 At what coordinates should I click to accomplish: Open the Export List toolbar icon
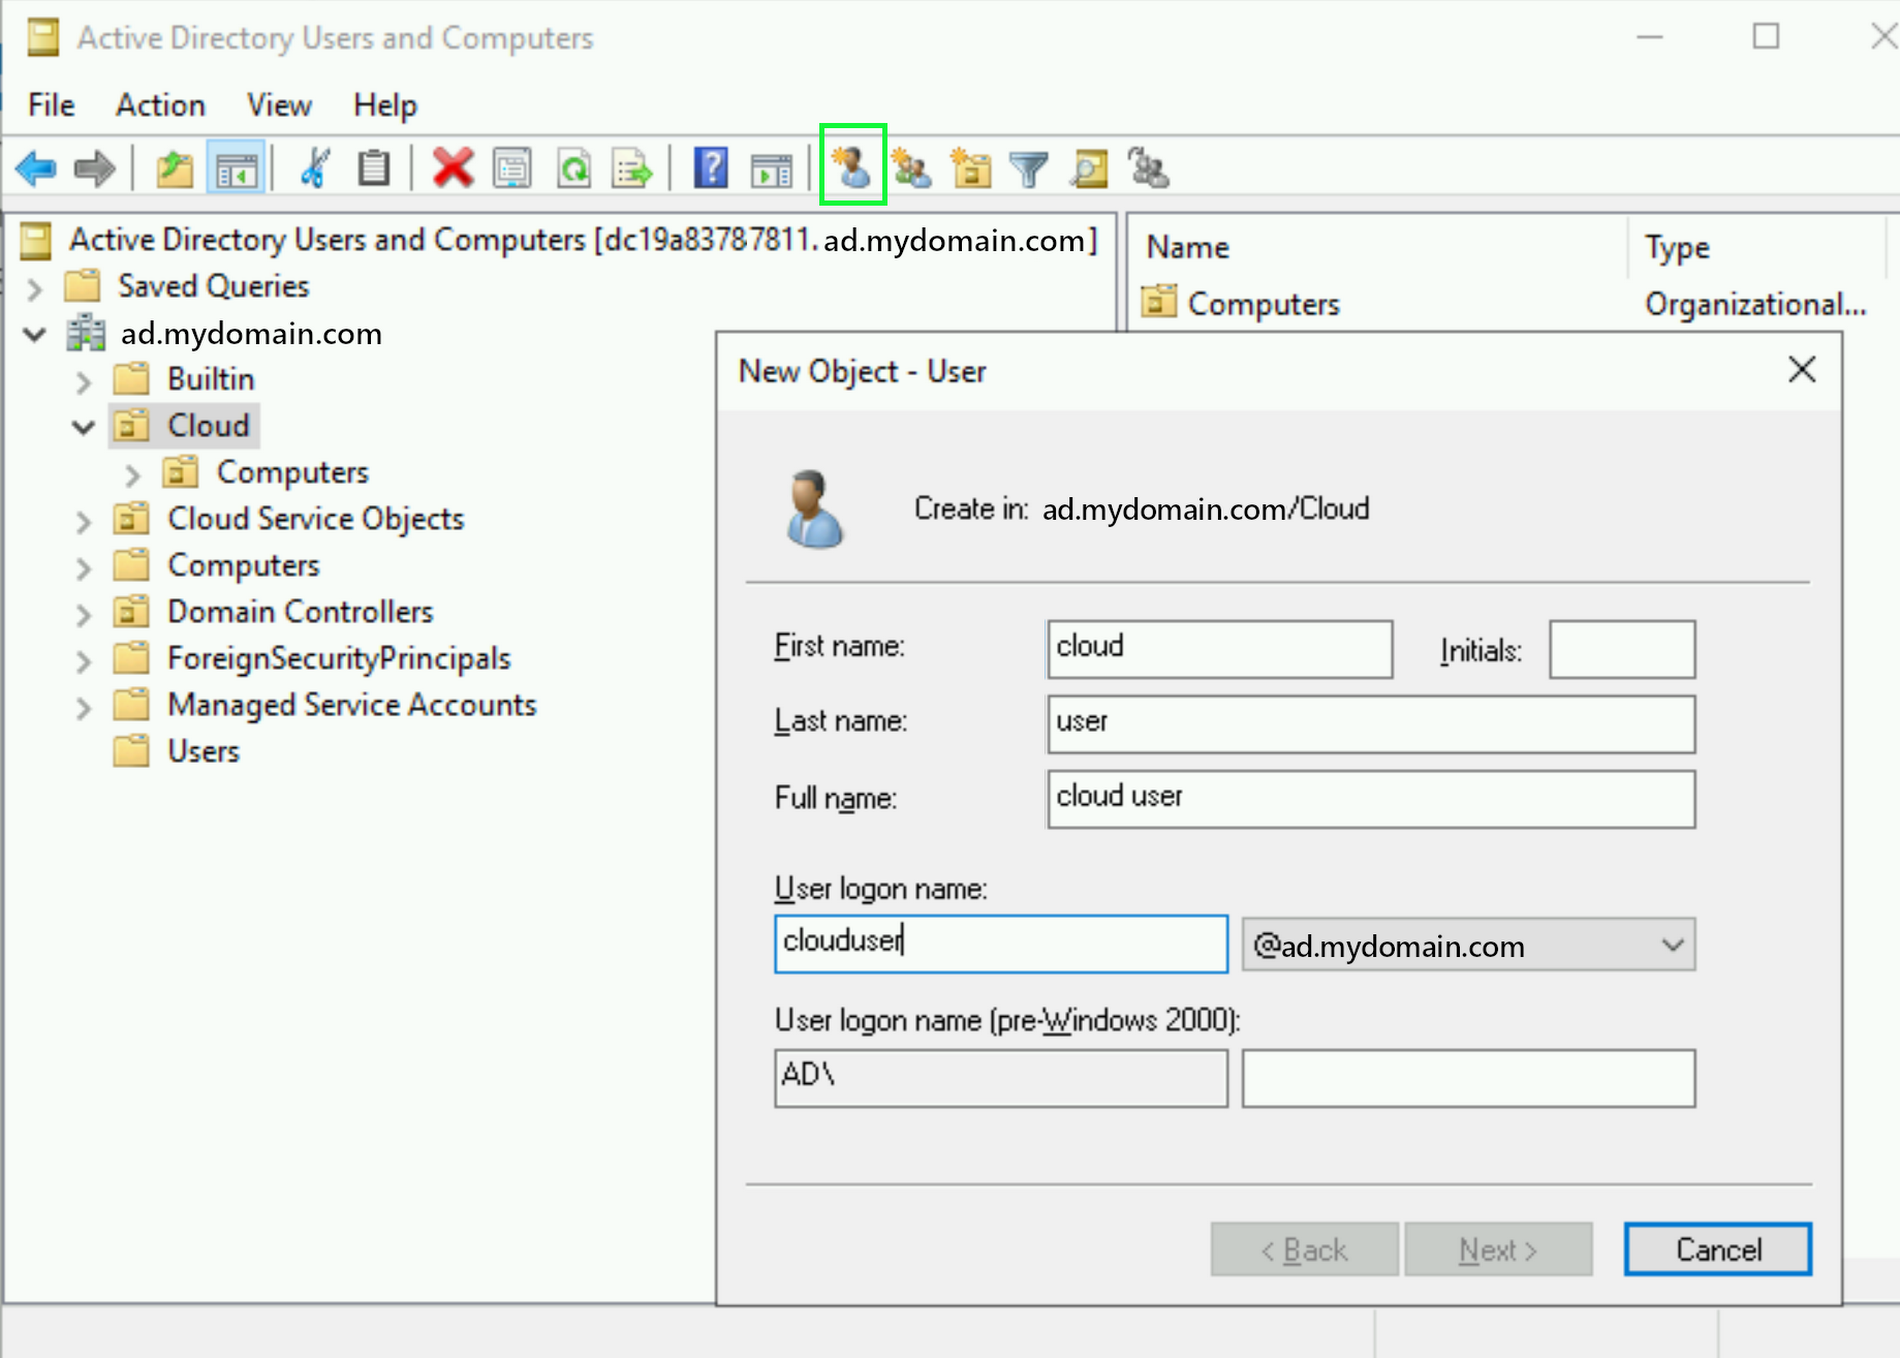pyautogui.click(x=632, y=168)
